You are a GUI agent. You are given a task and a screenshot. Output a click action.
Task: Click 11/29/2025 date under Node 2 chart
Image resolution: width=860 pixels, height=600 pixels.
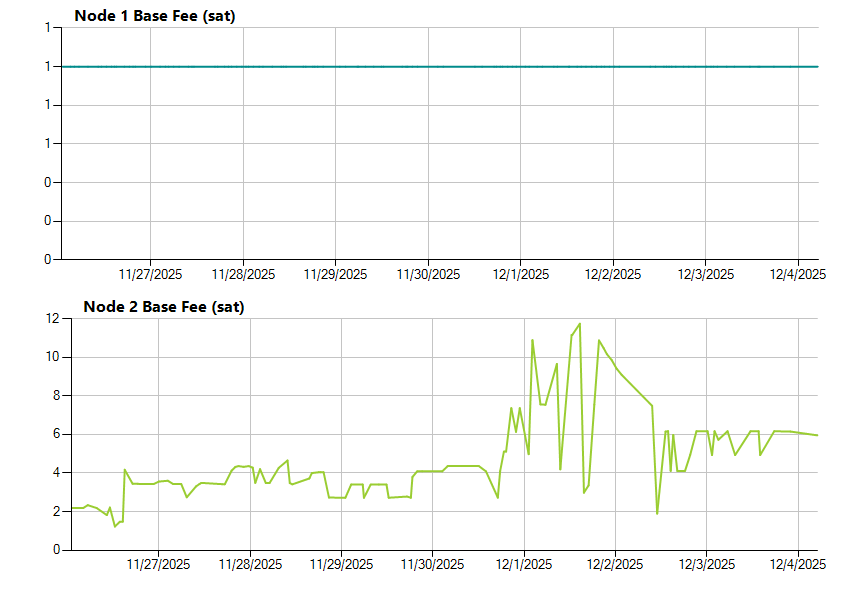pos(342,564)
